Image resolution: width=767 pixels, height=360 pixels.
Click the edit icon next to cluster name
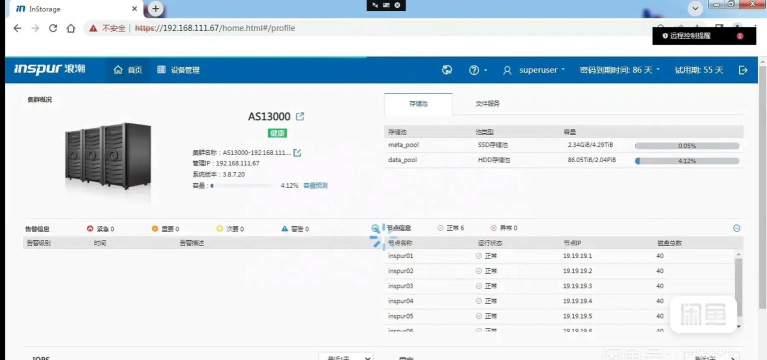pyautogui.click(x=296, y=153)
